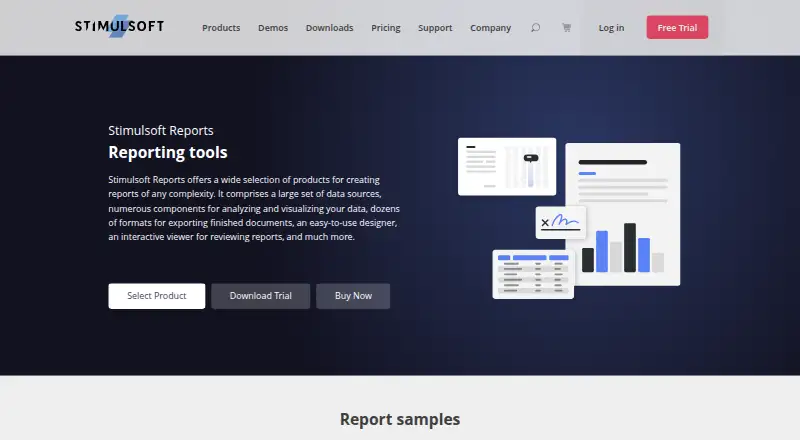This screenshot has height=440, width=800.
Task: Click the Reporting tools heading
Action: coord(168,152)
